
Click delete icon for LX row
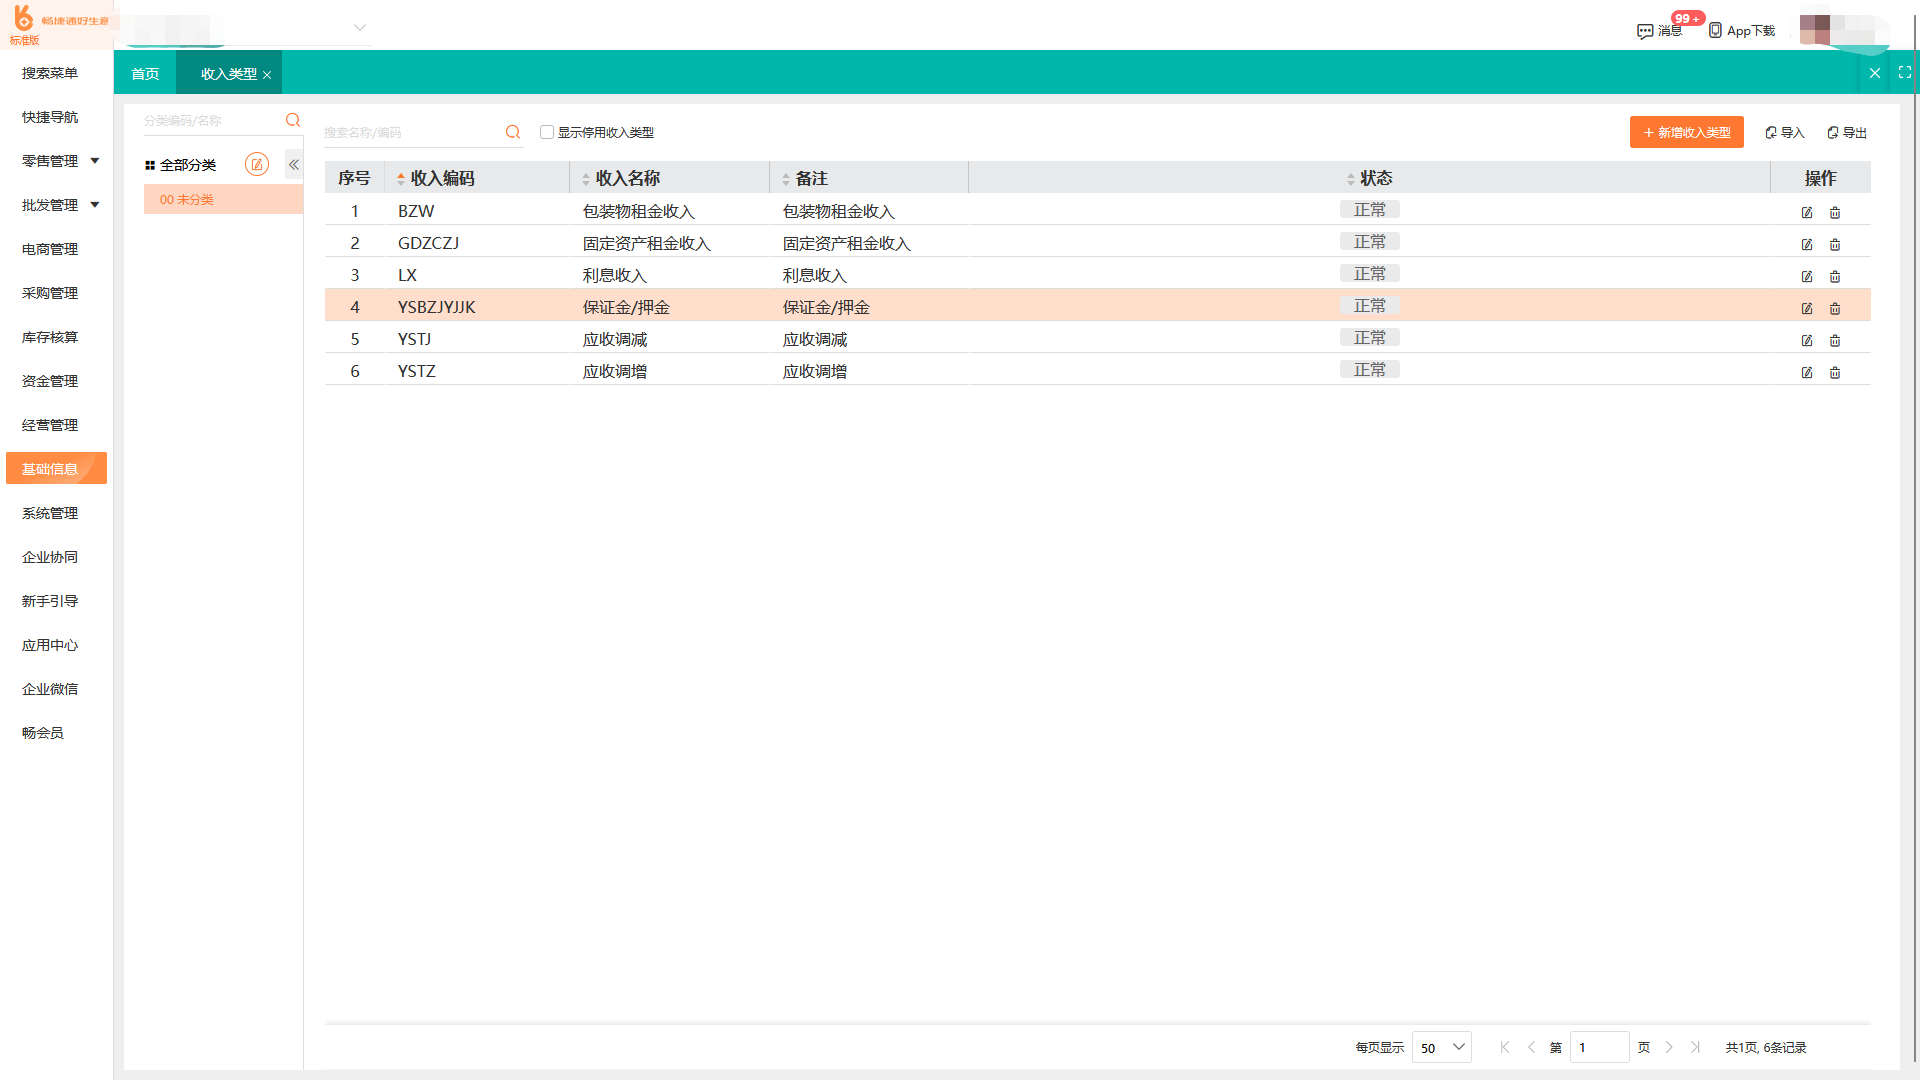tap(1834, 274)
